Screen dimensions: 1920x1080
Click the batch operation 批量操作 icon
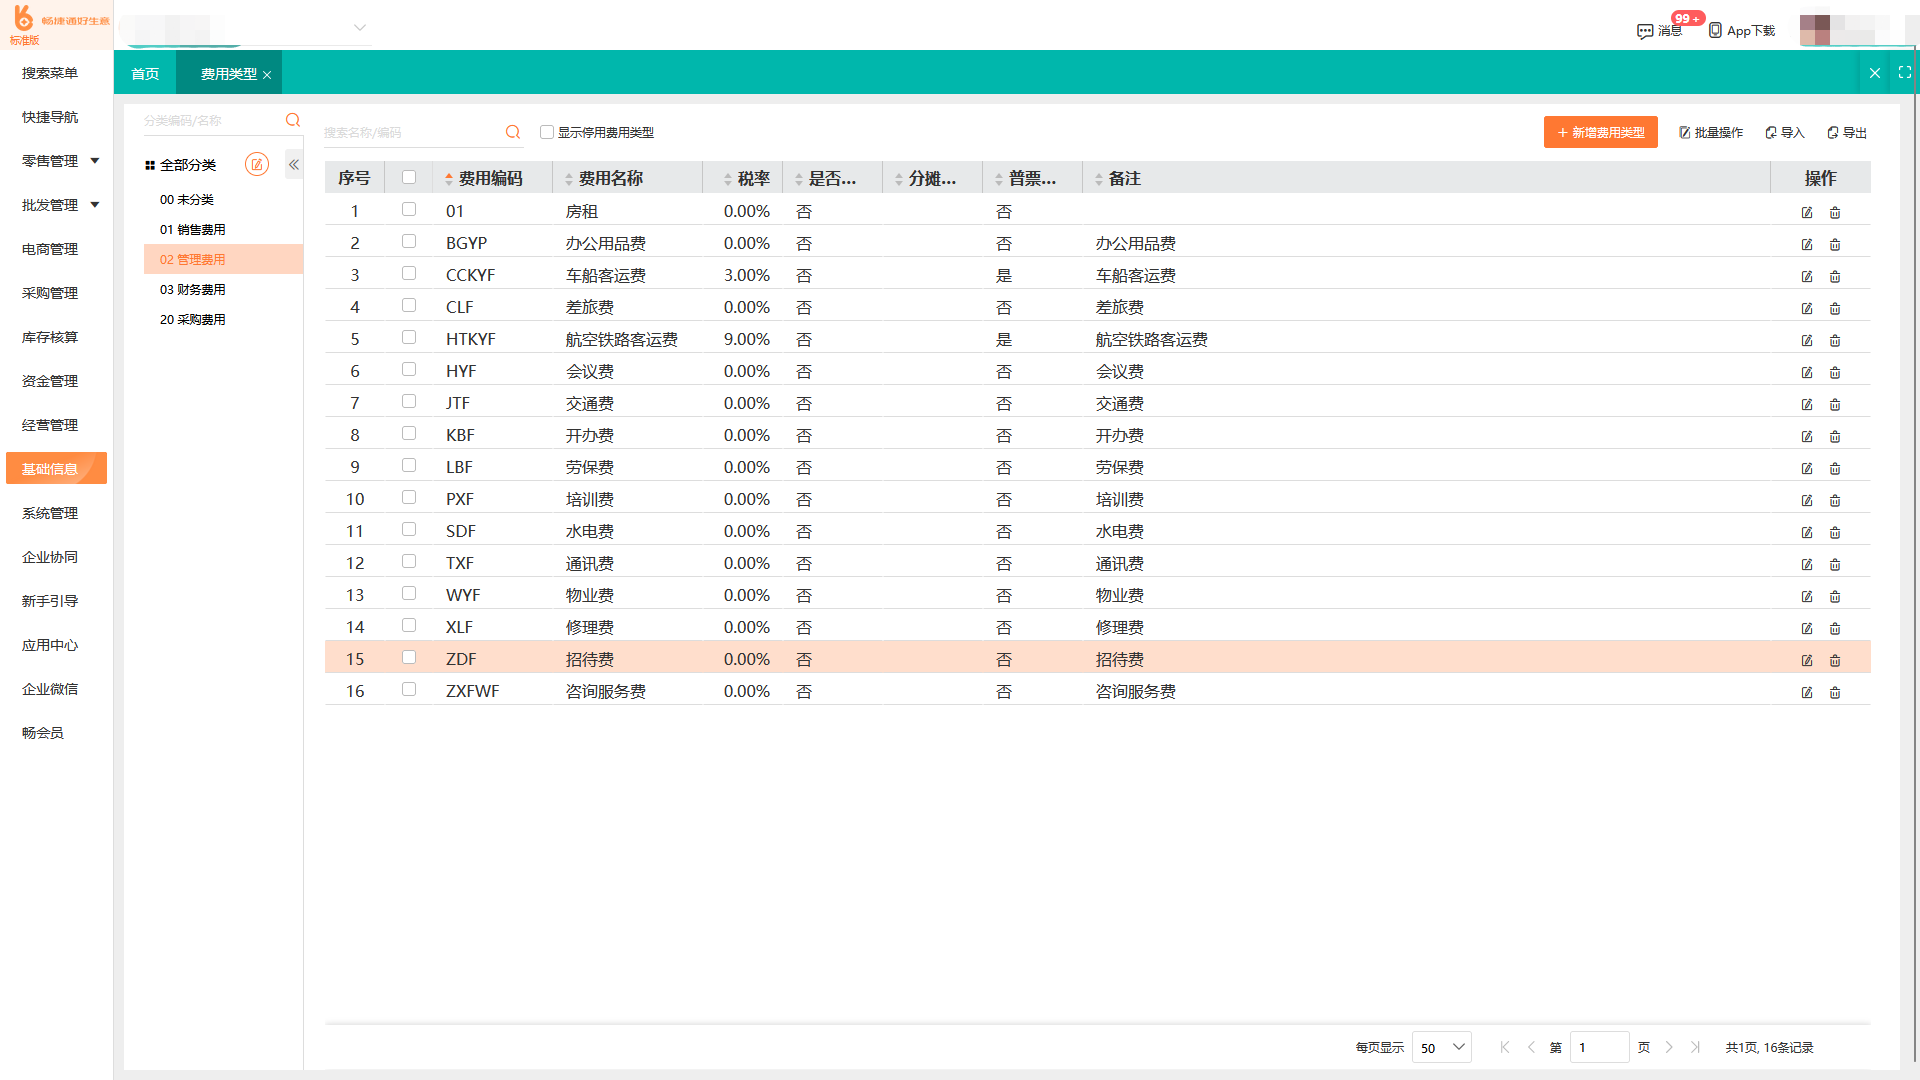(x=1708, y=131)
